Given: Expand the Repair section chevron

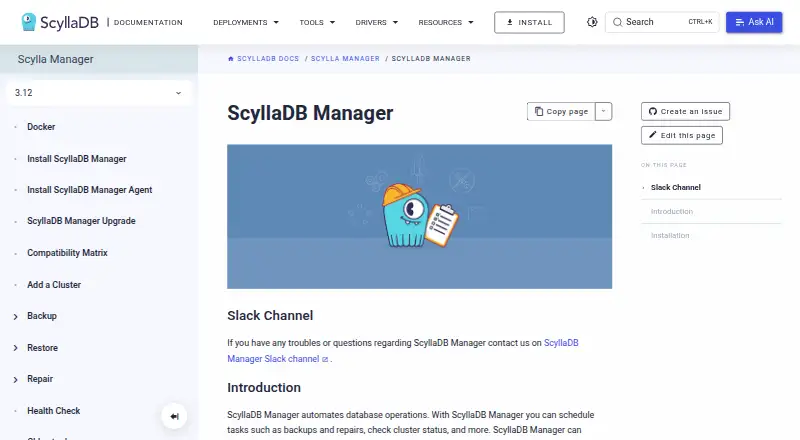Looking at the screenshot, I should 15,379.
